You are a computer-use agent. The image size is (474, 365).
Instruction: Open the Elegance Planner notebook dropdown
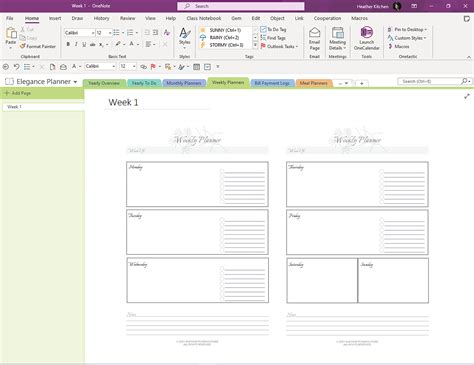tap(75, 82)
